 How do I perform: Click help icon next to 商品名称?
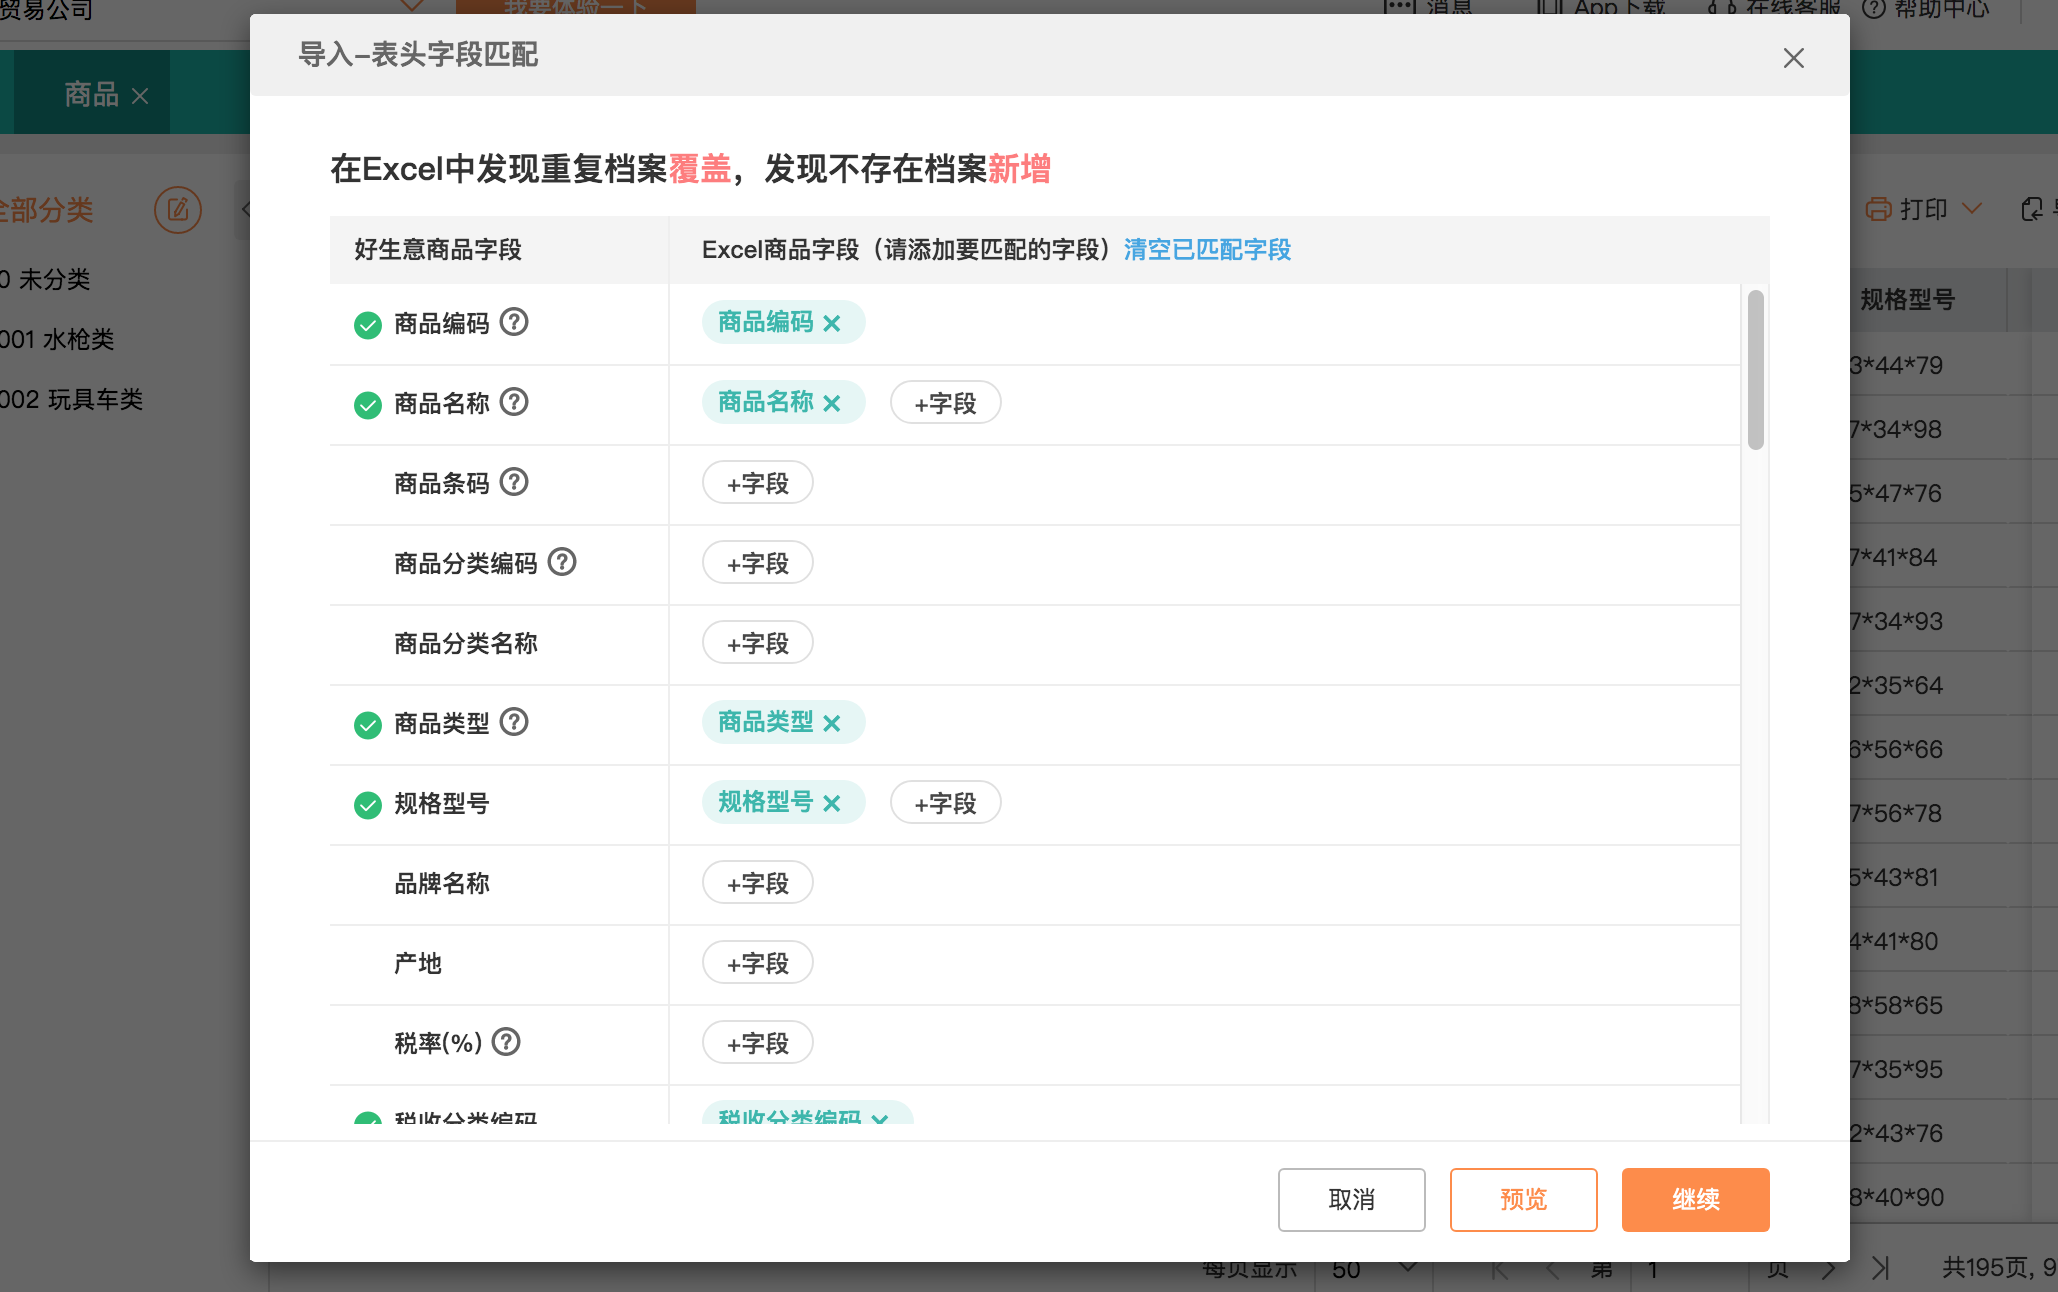(515, 402)
